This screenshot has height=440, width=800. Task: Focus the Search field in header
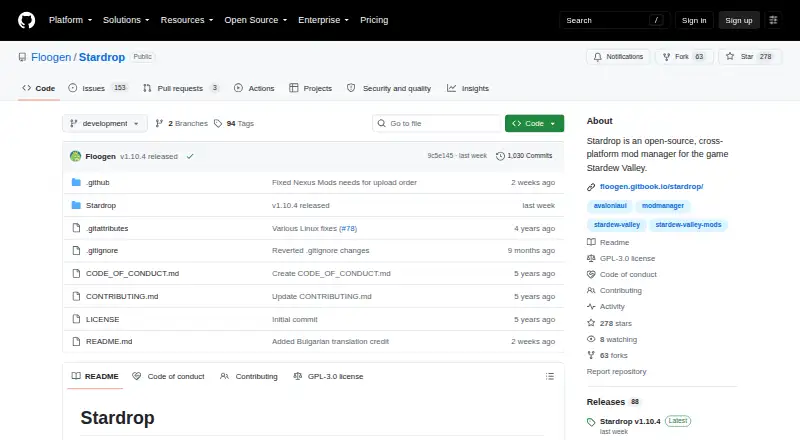614,20
